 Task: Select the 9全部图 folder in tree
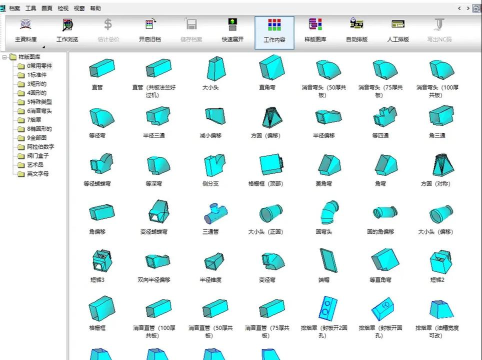(x=37, y=138)
